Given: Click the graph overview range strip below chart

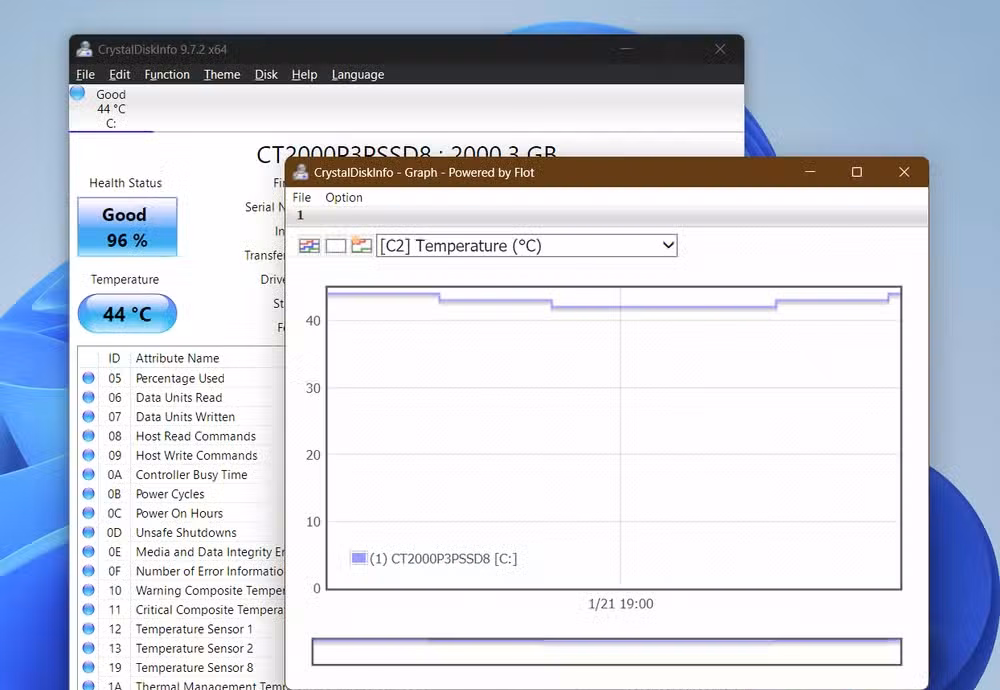Looking at the screenshot, I should click(x=607, y=652).
